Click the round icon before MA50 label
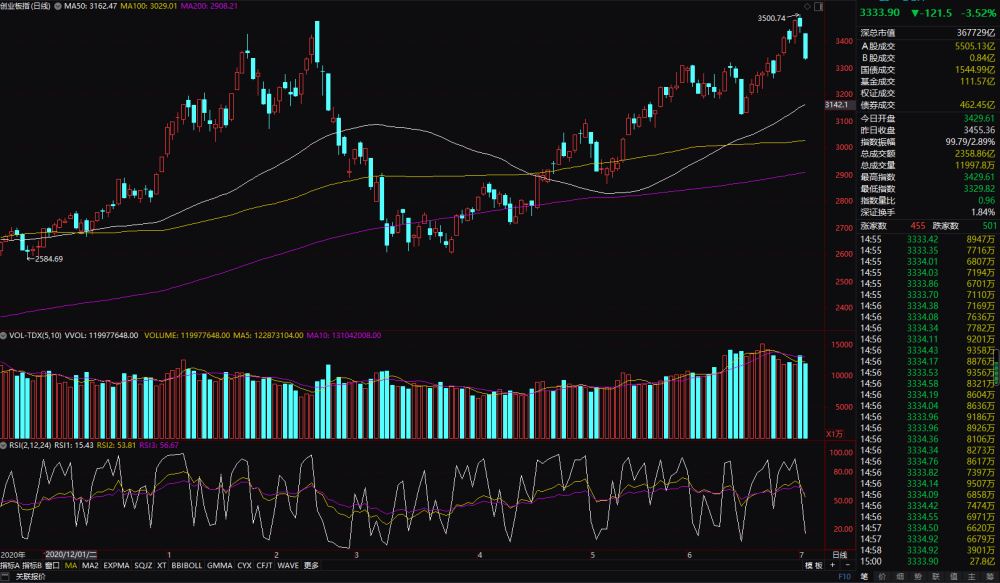Image resolution: width=1000 pixels, height=583 pixels. coord(57,6)
